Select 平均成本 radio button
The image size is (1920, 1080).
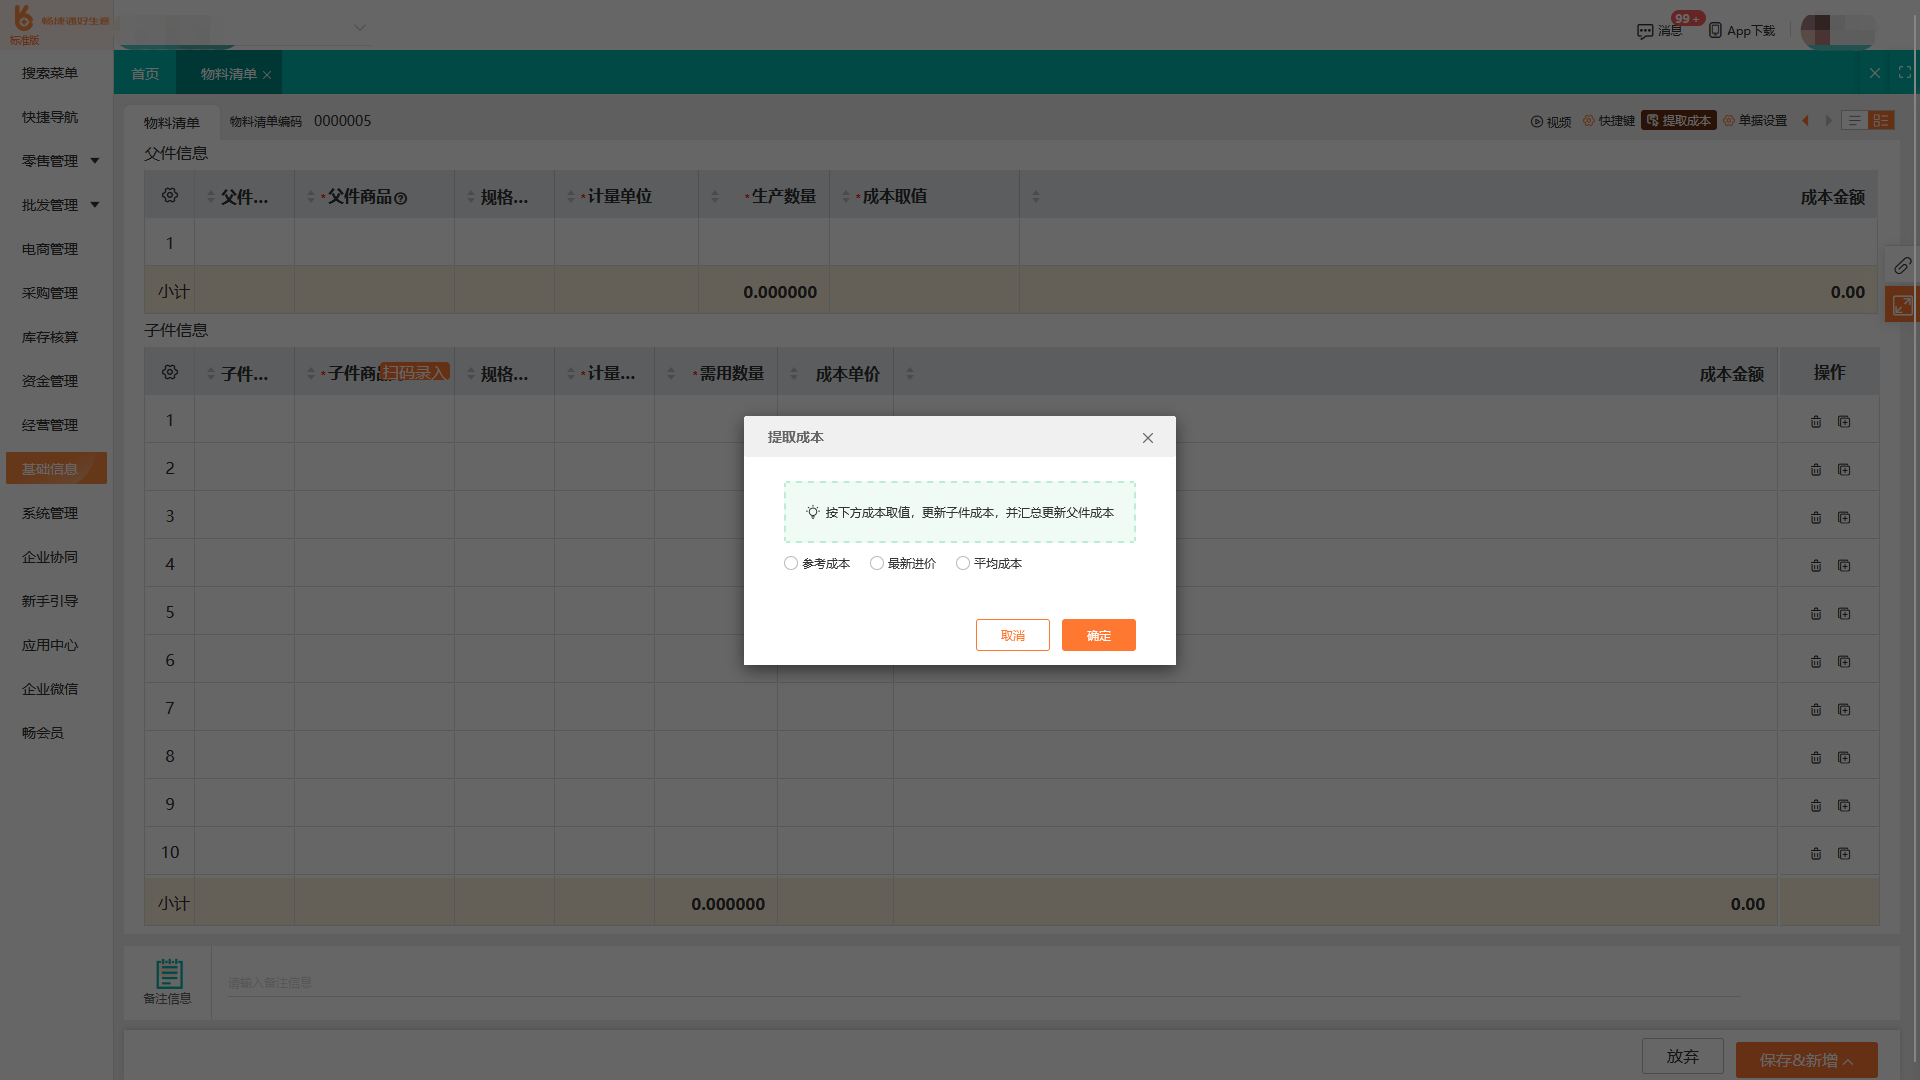(x=963, y=563)
